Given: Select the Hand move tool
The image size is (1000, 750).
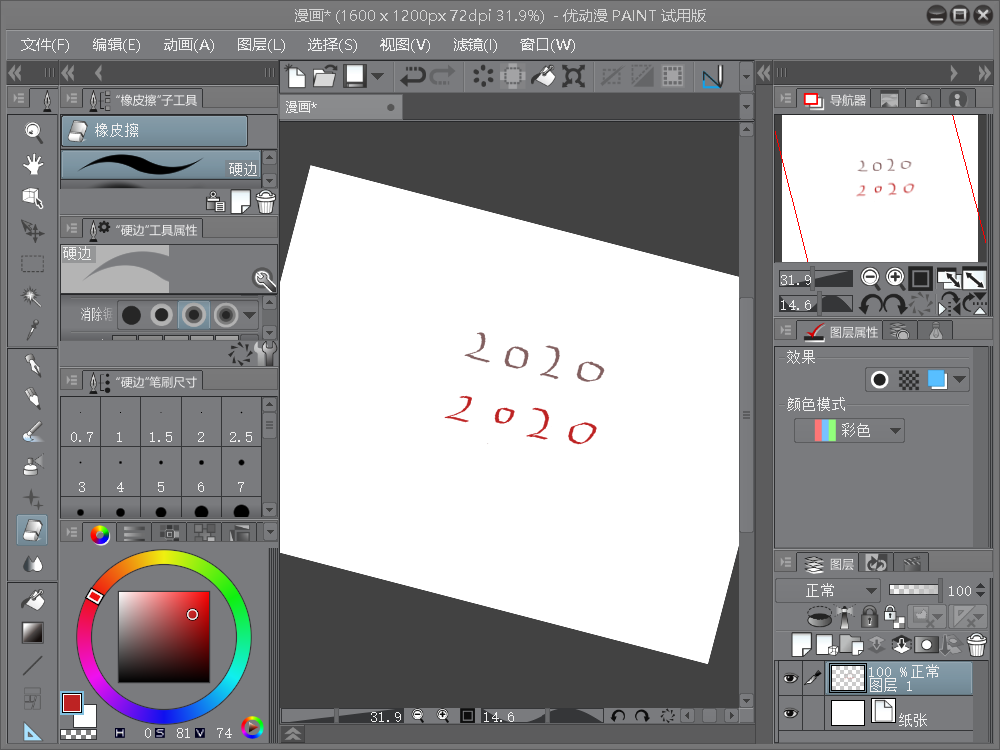Looking at the screenshot, I should coord(33,164).
